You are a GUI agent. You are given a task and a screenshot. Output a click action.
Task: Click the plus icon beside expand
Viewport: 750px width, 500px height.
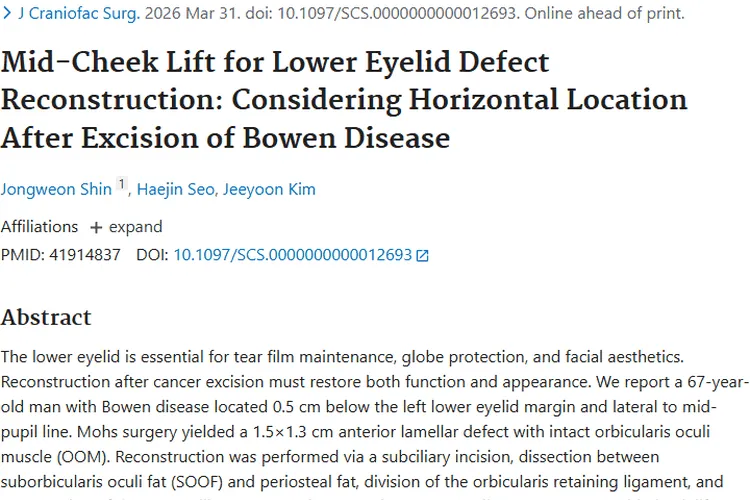(96, 228)
